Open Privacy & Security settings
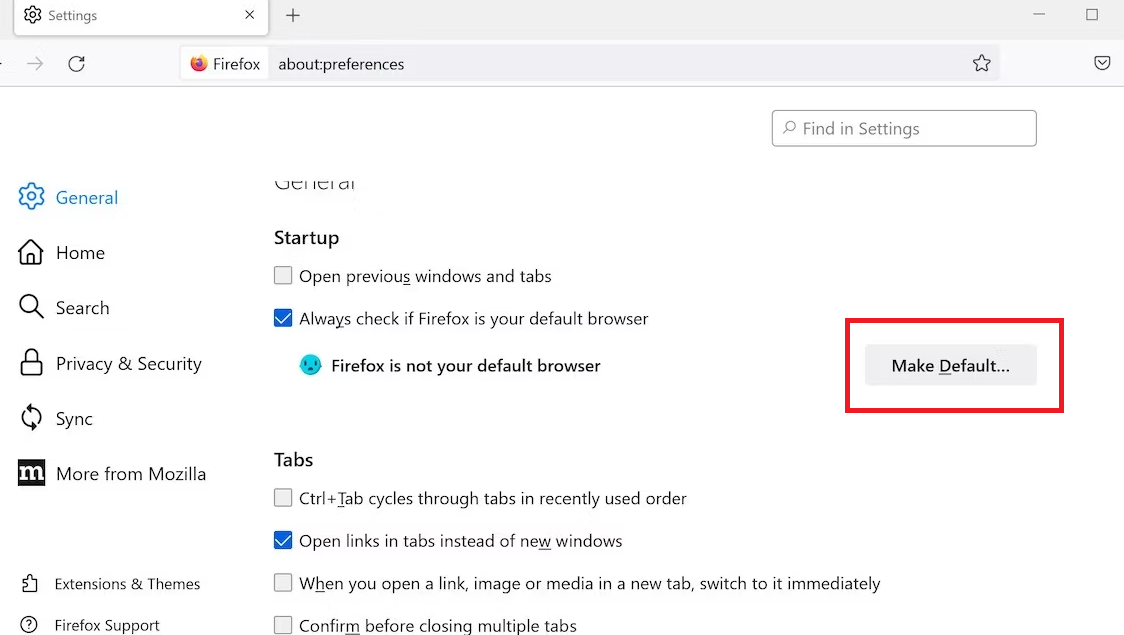Screen dimensions: 1124x635 click(128, 363)
